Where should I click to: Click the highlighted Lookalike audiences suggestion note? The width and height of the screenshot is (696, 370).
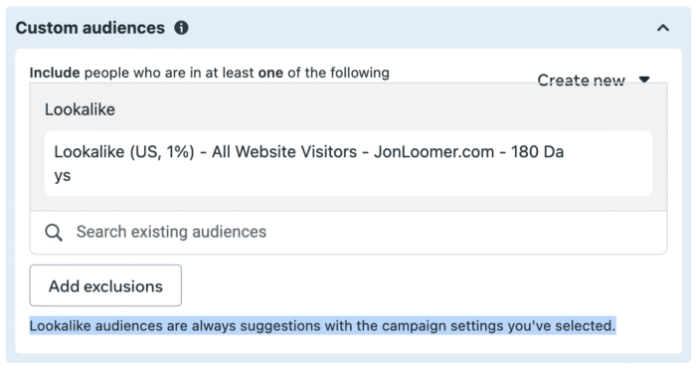tap(323, 326)
